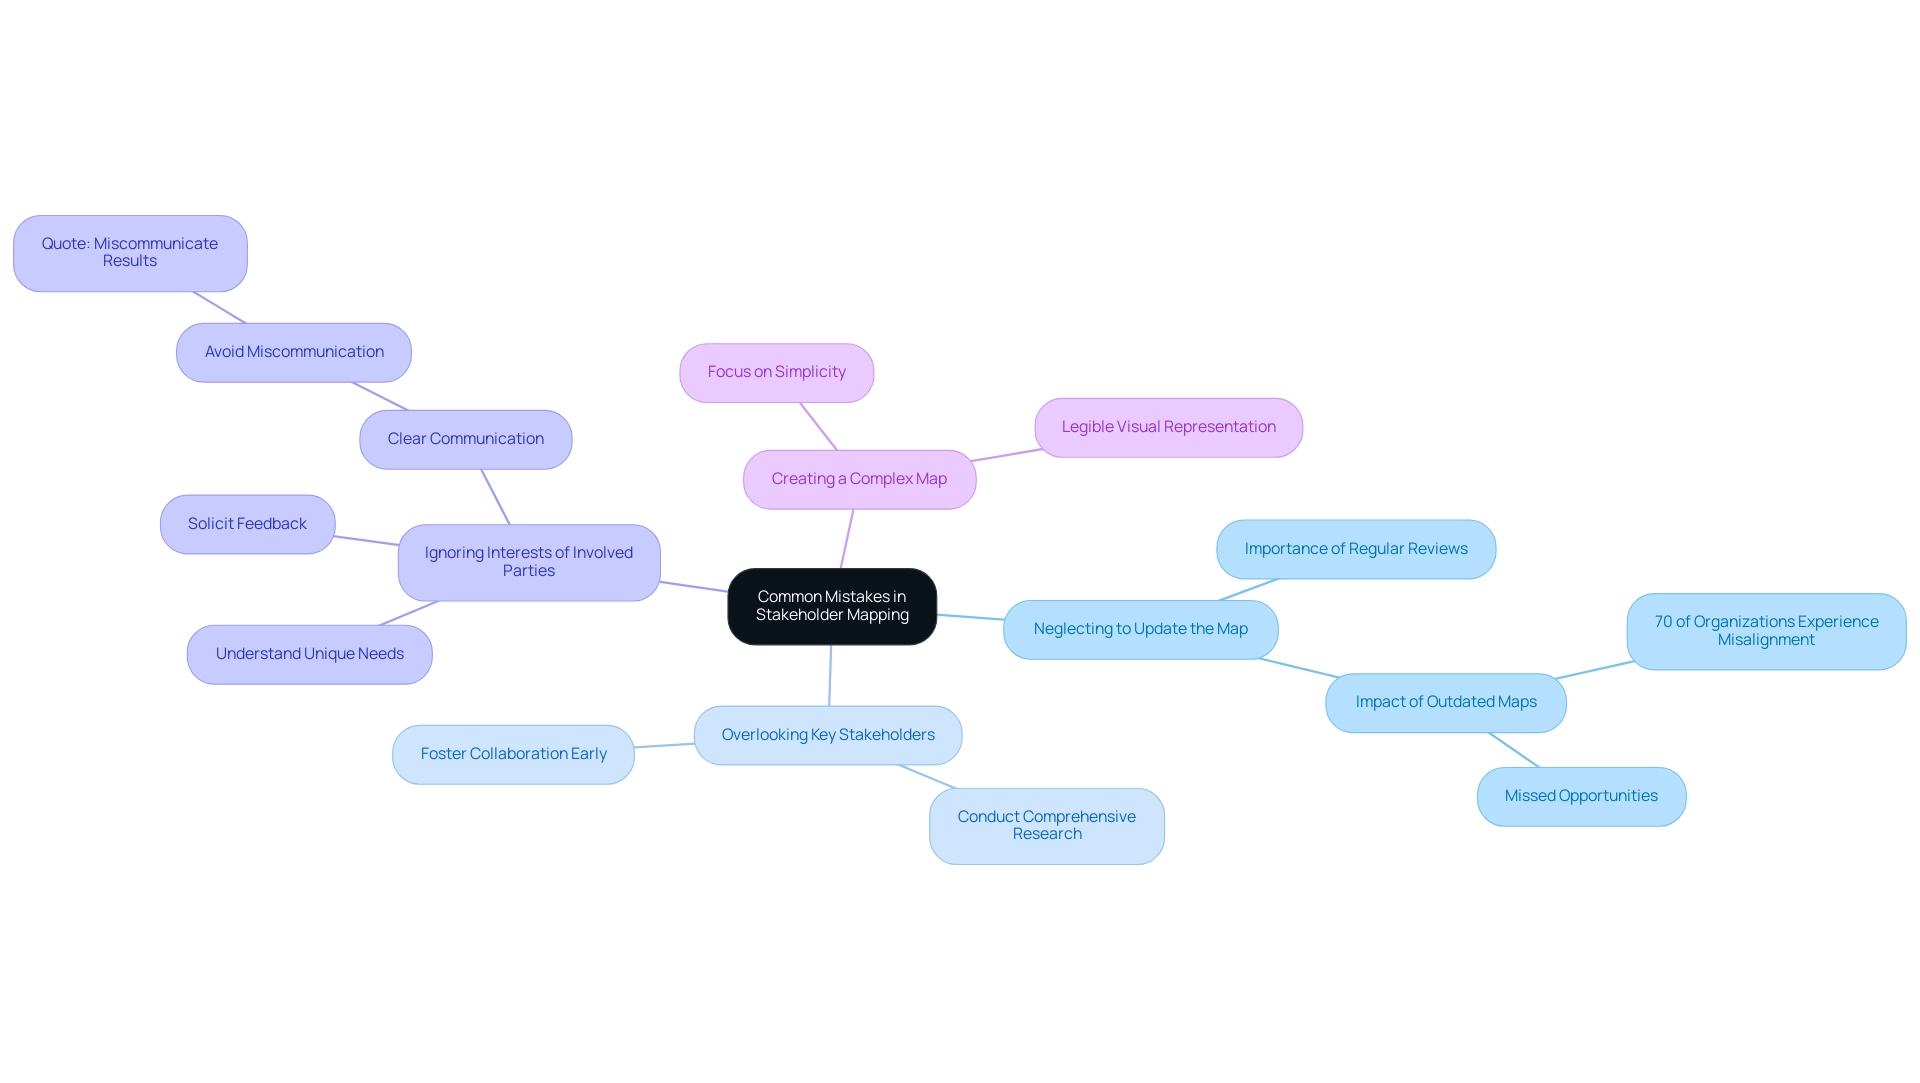
Task: Toggle visibility of 'Avoid Miscommunication' branch
Action: [294, 351]
